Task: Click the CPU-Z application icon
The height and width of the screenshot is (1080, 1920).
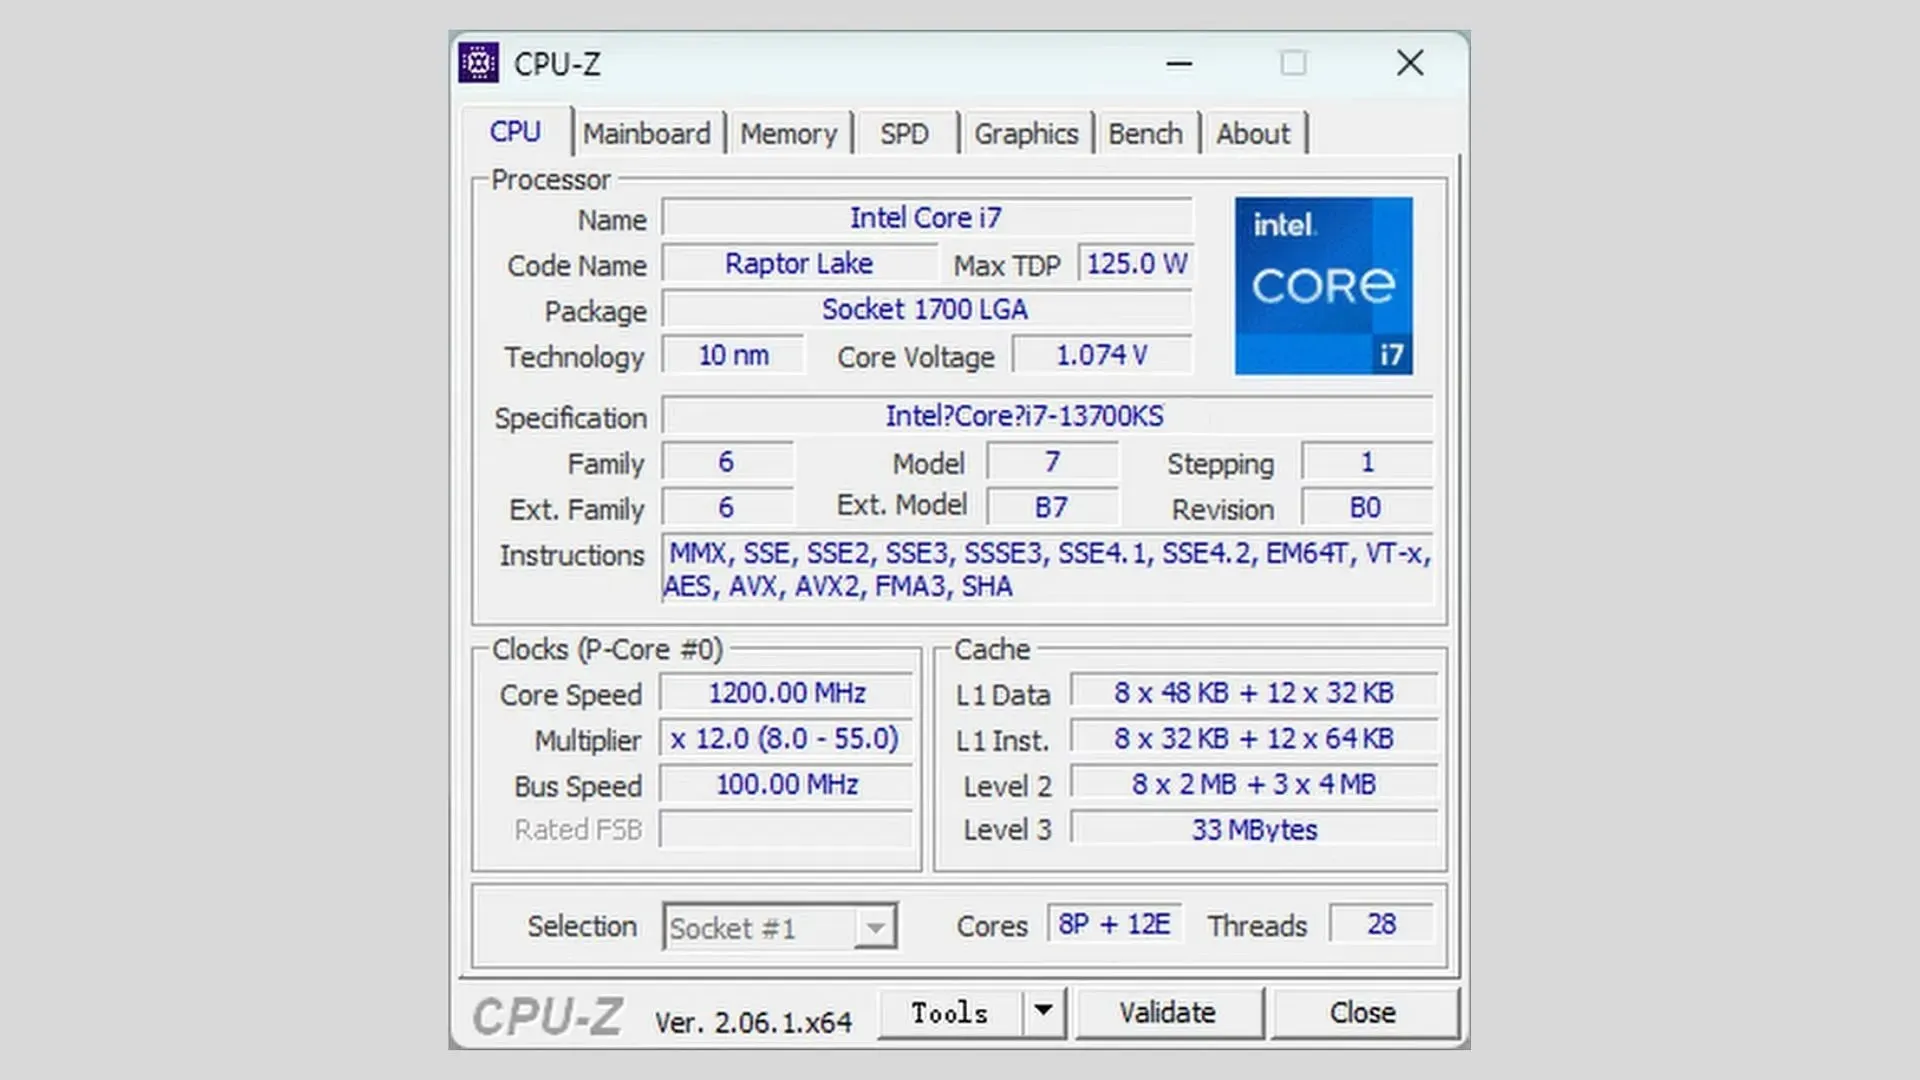Action: coord(477,63)
